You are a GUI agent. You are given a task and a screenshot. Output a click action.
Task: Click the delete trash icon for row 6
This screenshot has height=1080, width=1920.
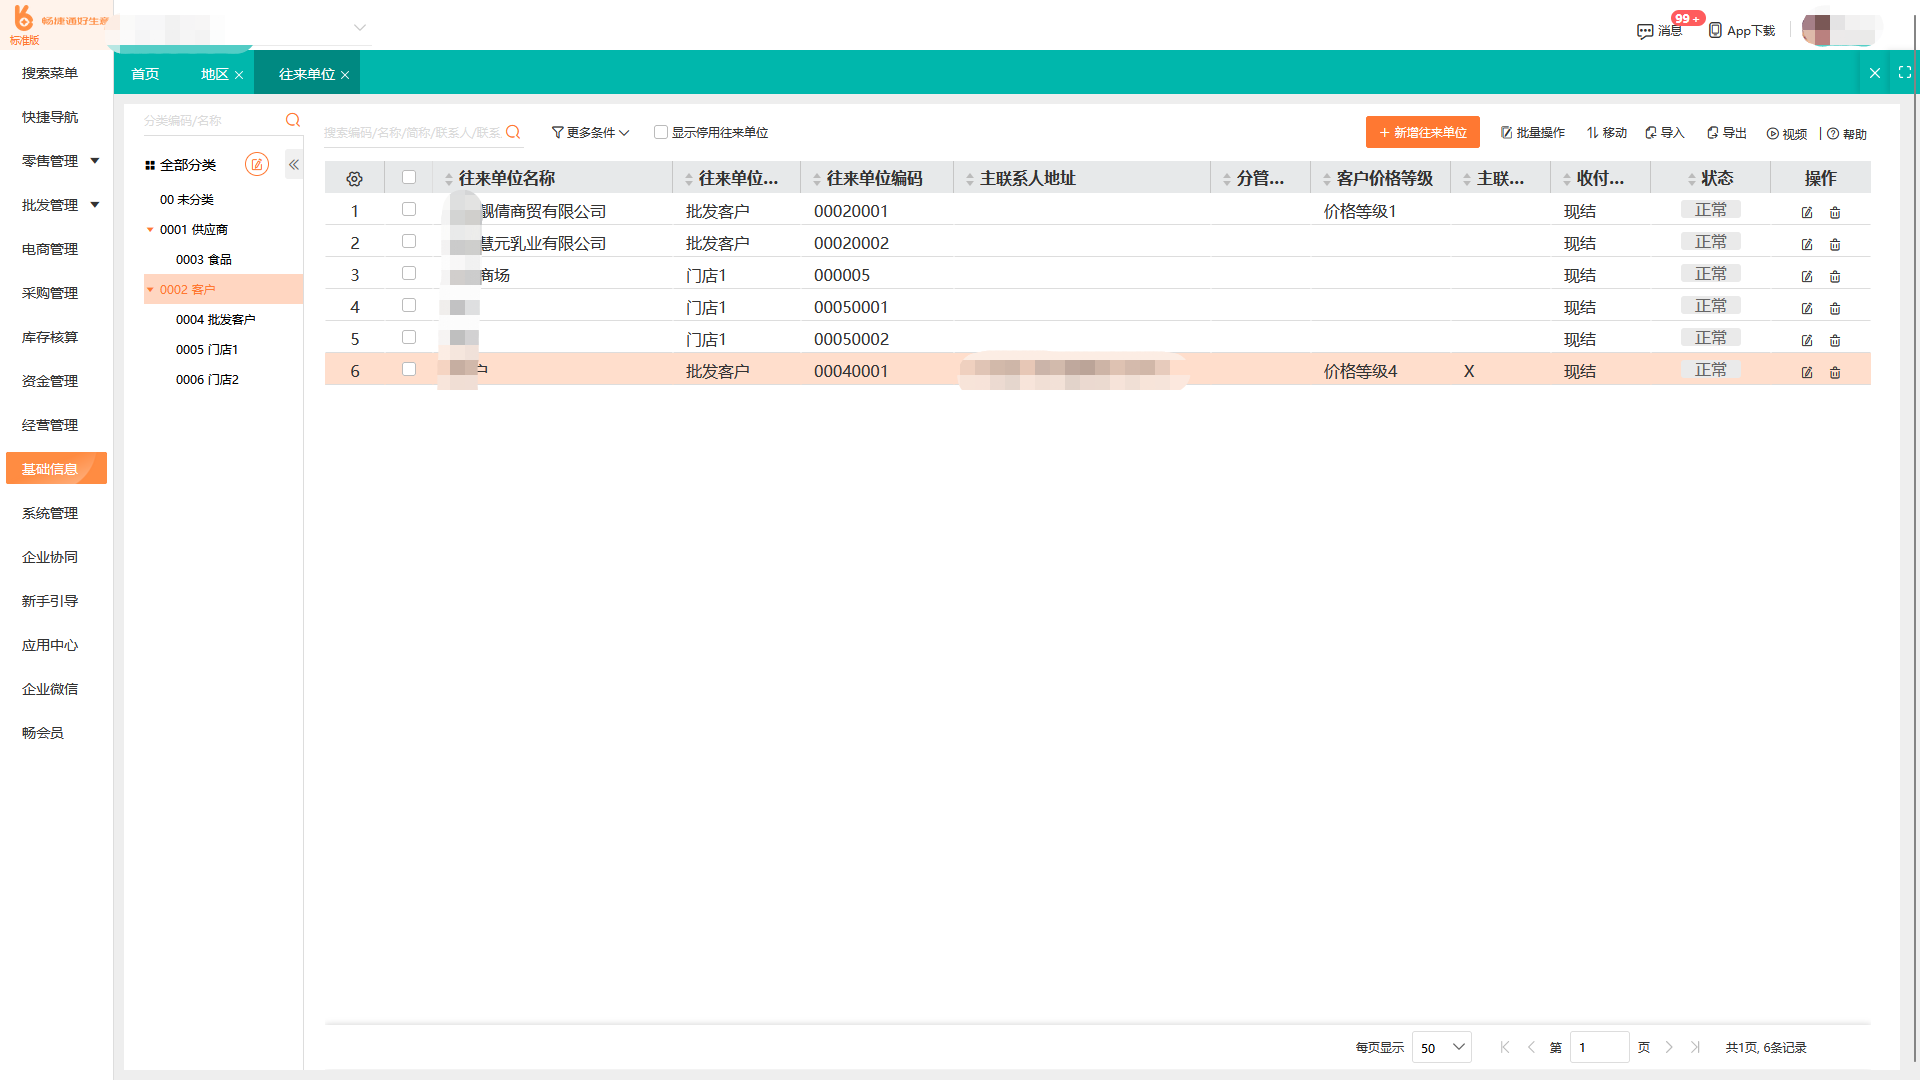point(1834,371)
